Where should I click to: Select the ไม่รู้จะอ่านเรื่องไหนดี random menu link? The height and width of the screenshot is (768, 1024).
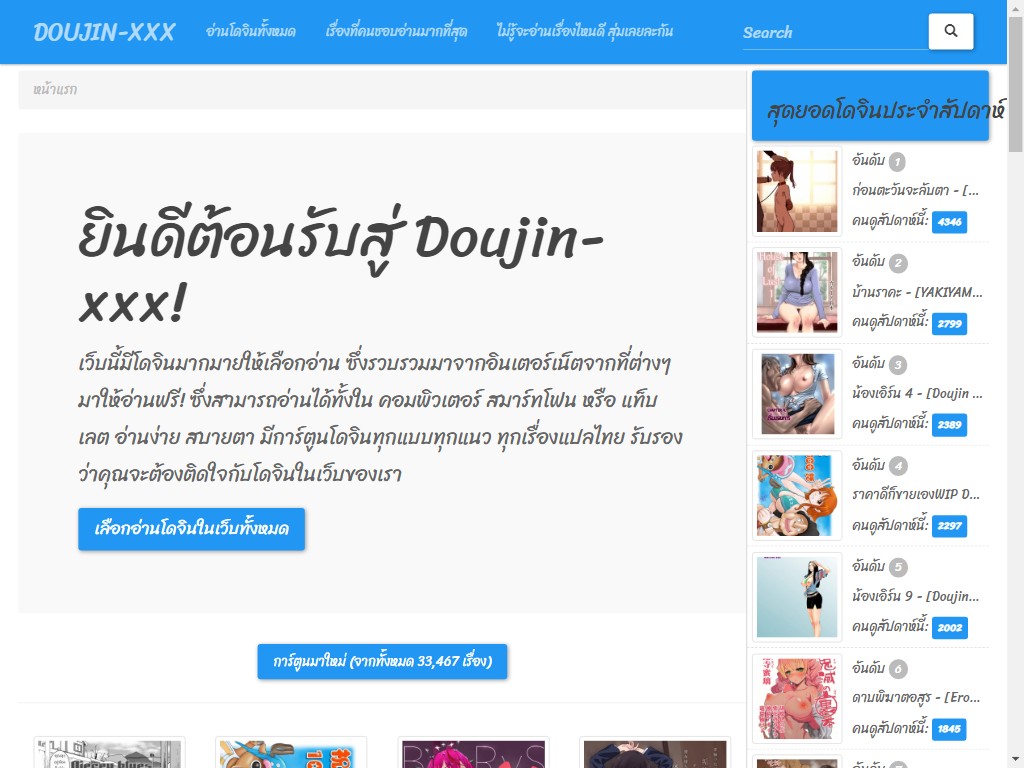click(584, 32)
